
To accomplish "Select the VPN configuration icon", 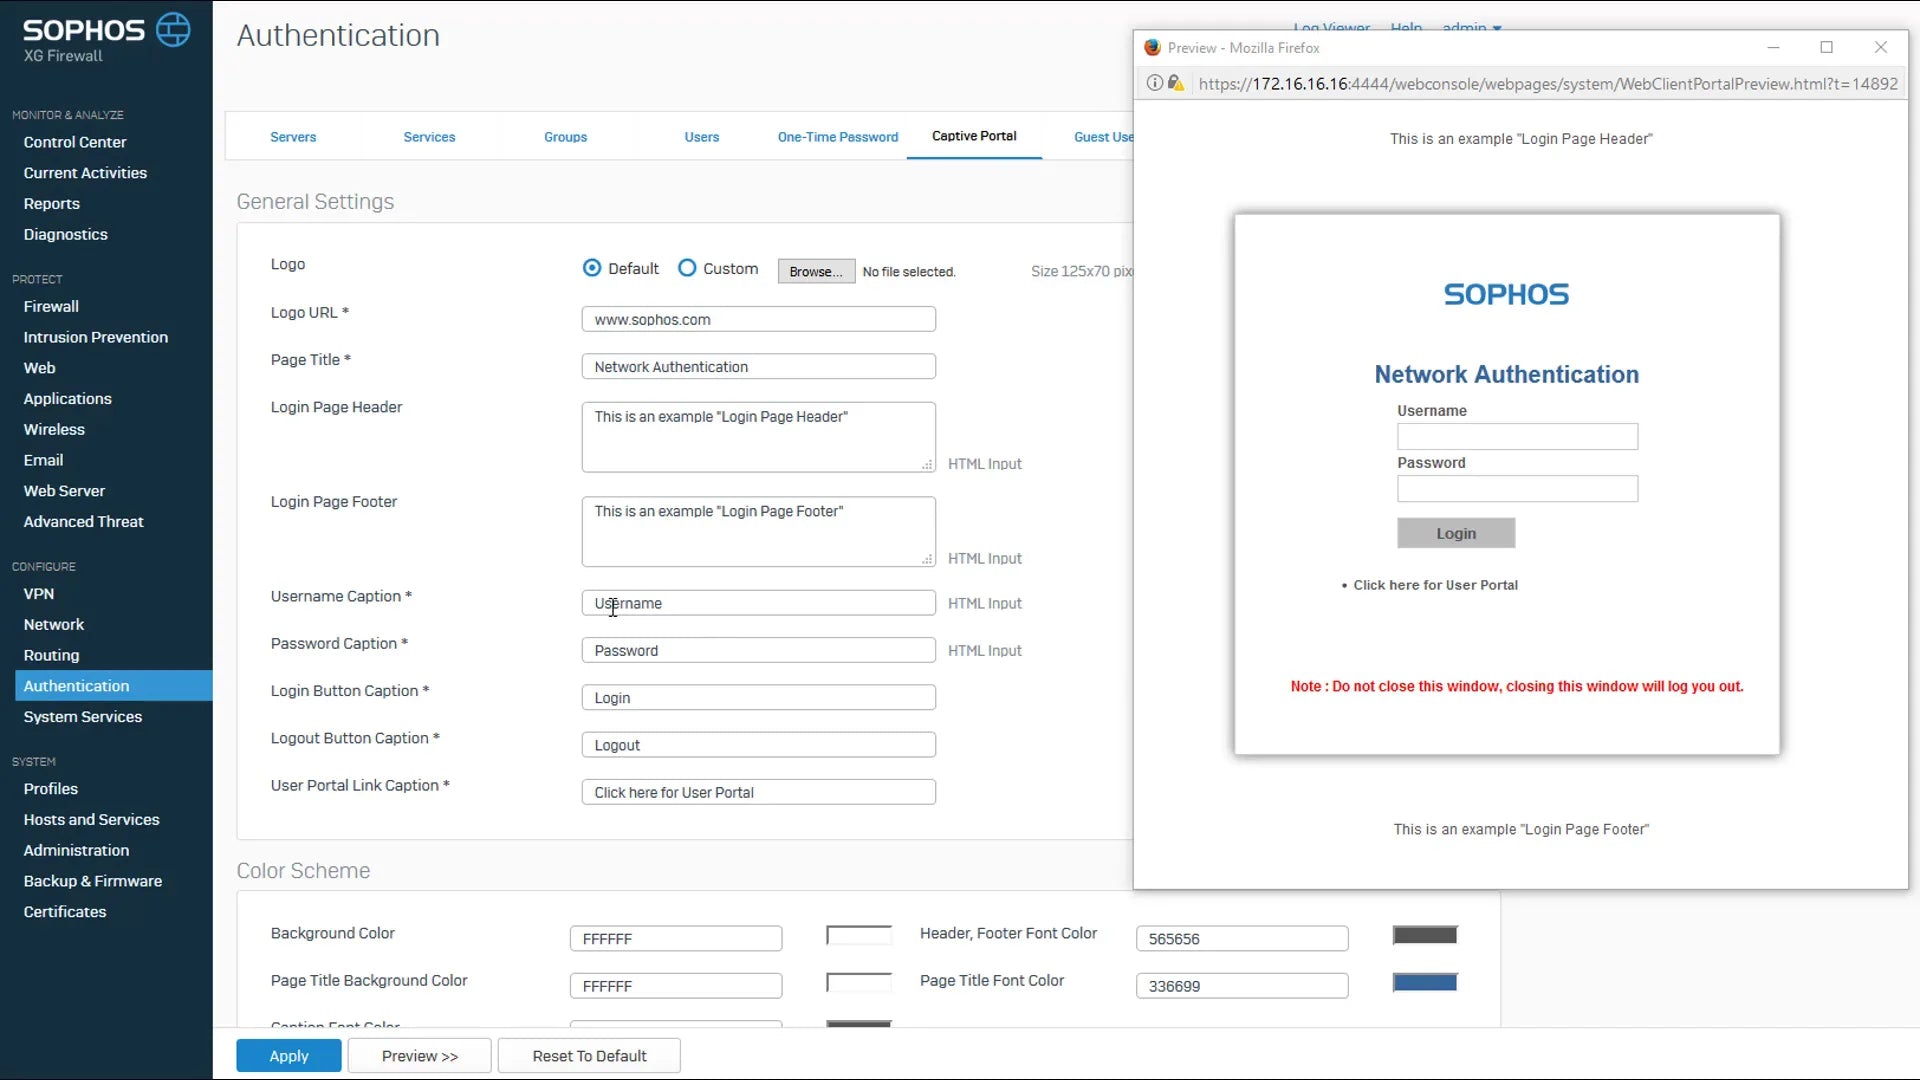I will 38,592.
